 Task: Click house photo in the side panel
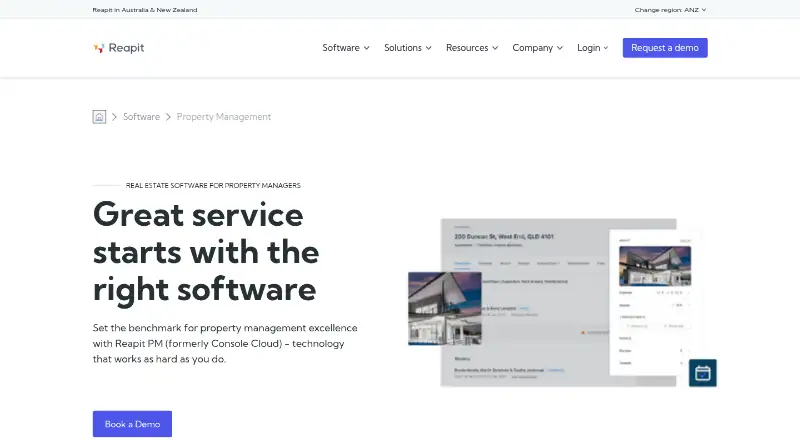[x=655, y=265]
